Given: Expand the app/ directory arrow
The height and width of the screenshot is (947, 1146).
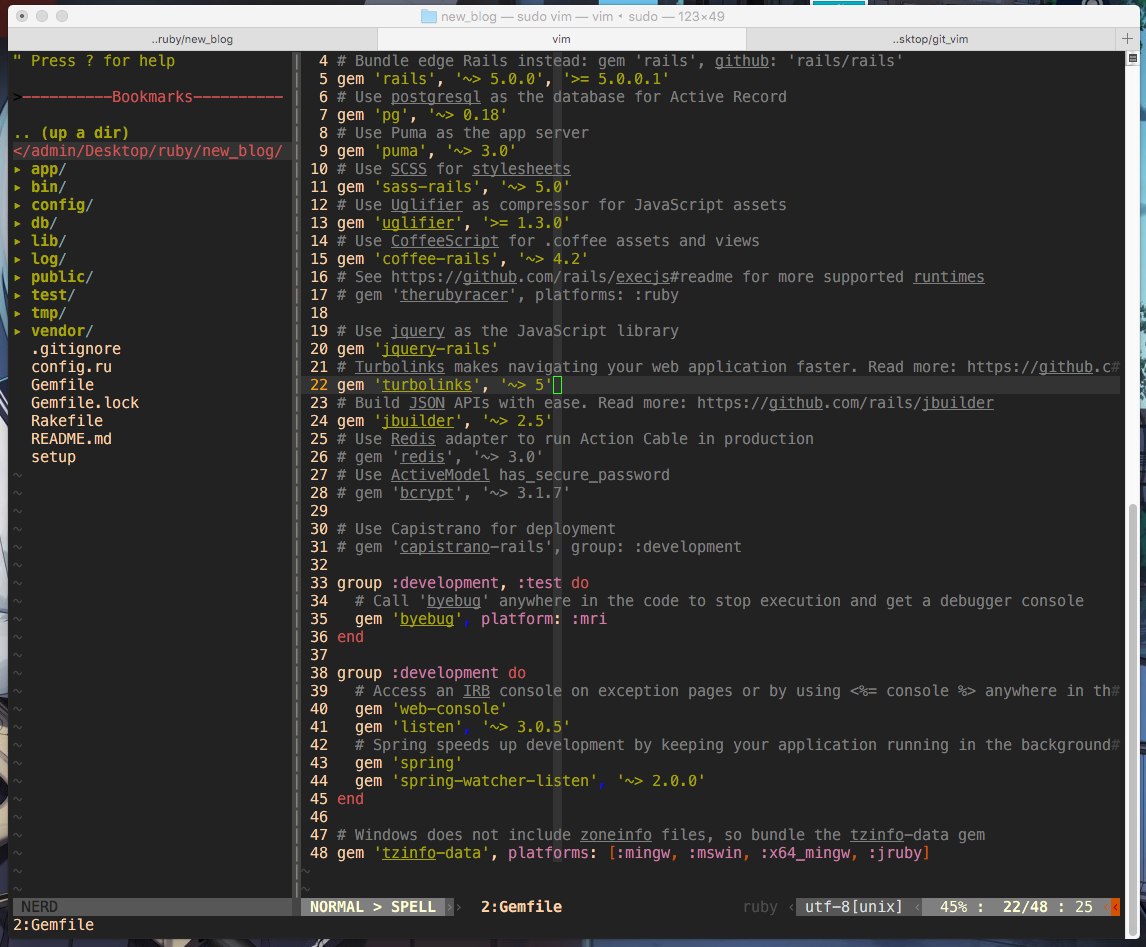Looking at the screenshot, I should point(19,169).
